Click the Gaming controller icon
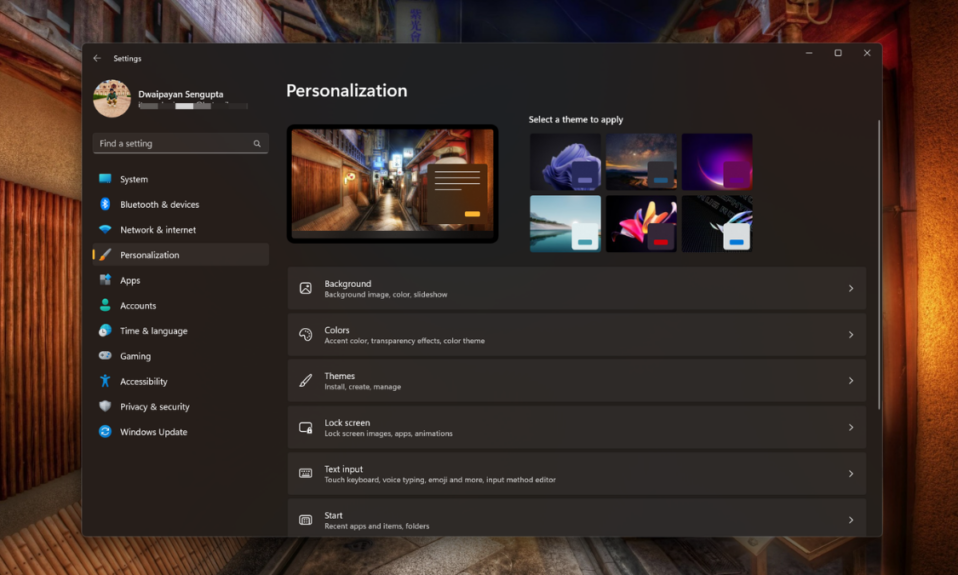This screenshot has height=575, width=958. tap(105, 356)
